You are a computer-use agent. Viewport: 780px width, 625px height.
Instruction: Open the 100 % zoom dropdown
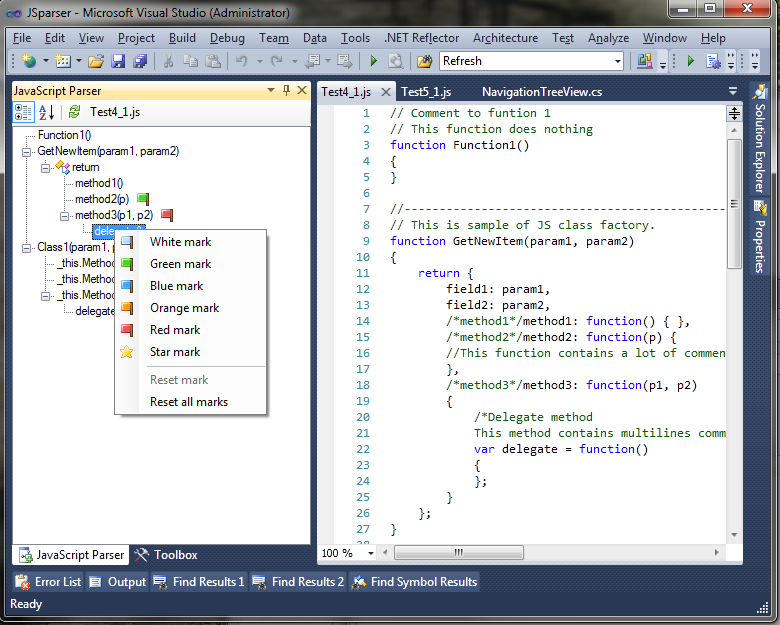371,553
